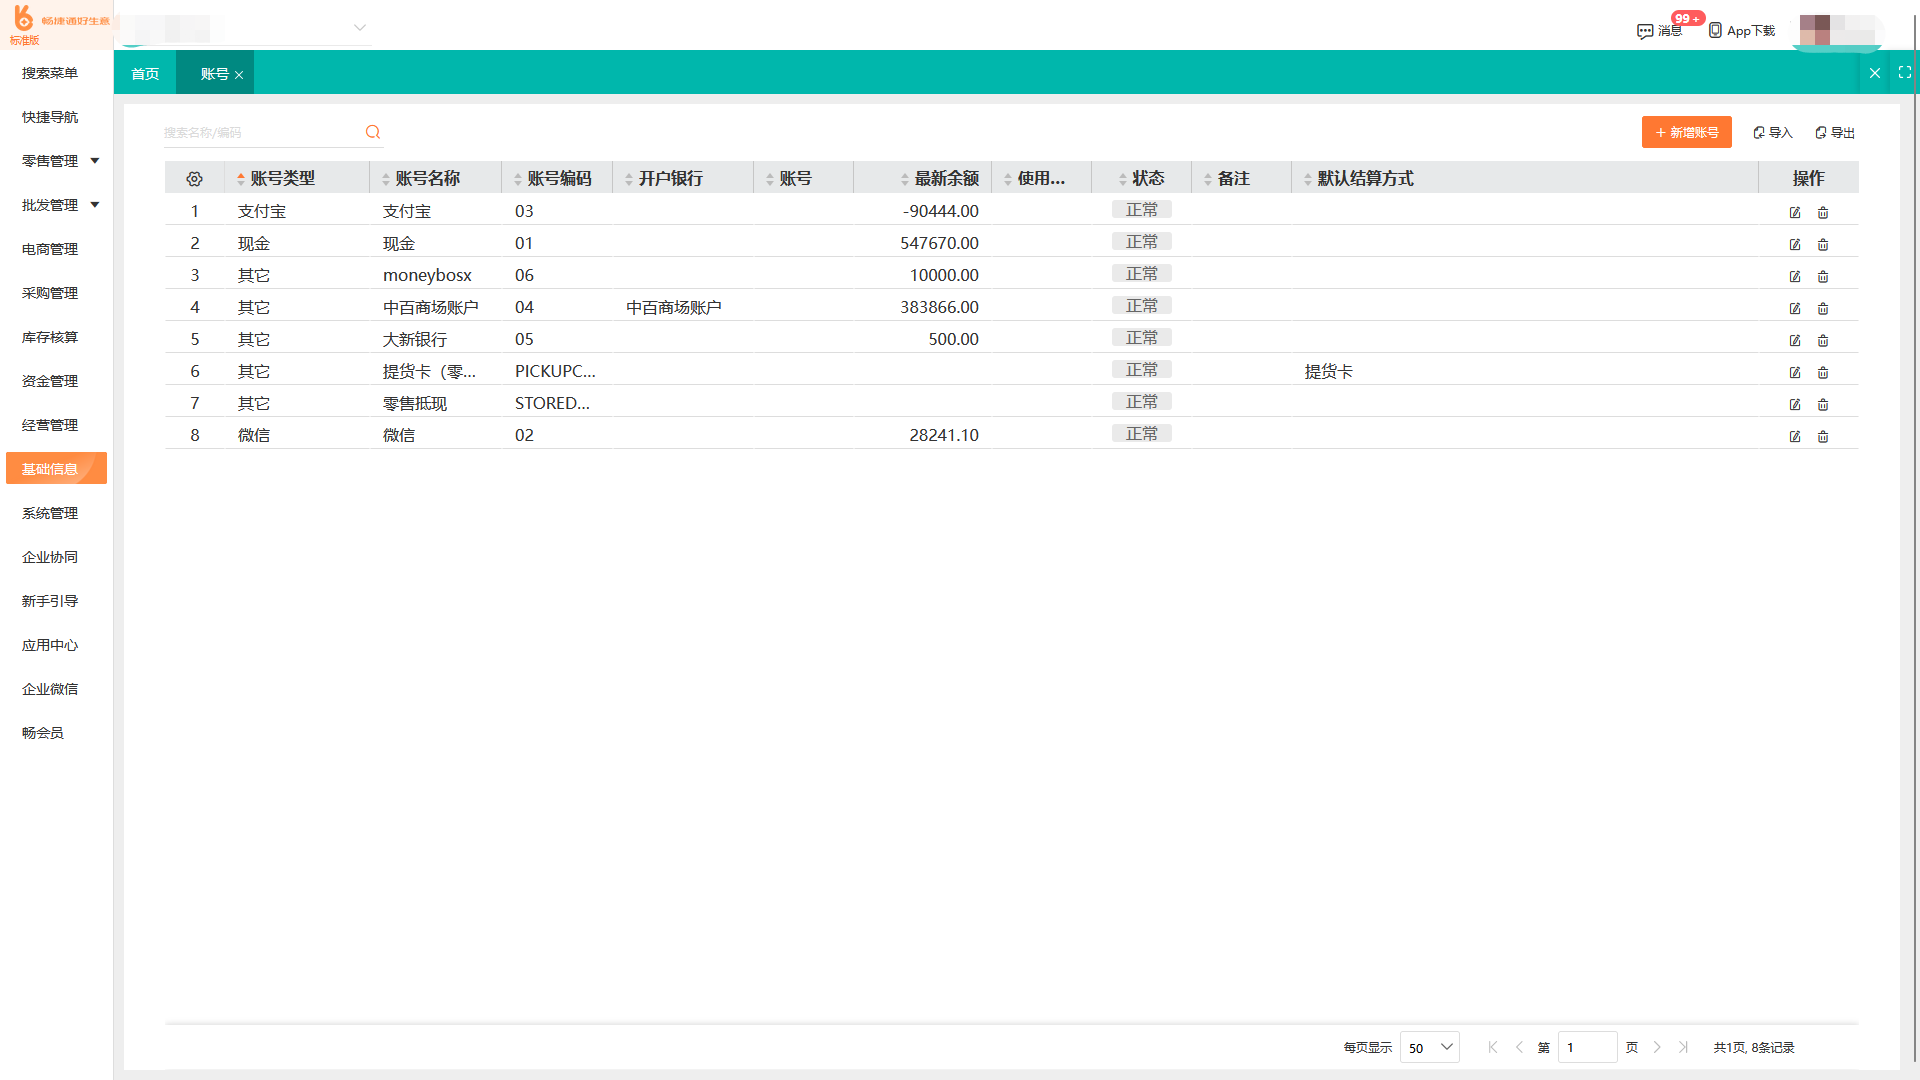1920x1080 pixels.
Task: Expand the every-page display dropdown
Action: 1431,1047
